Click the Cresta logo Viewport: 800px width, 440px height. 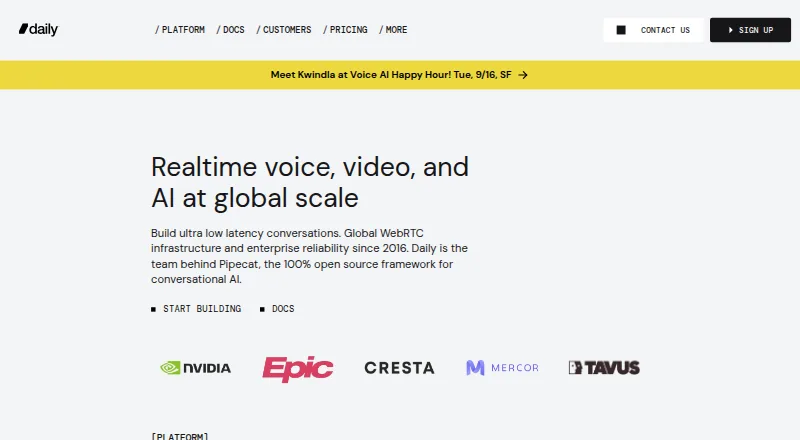coord(399,368)
